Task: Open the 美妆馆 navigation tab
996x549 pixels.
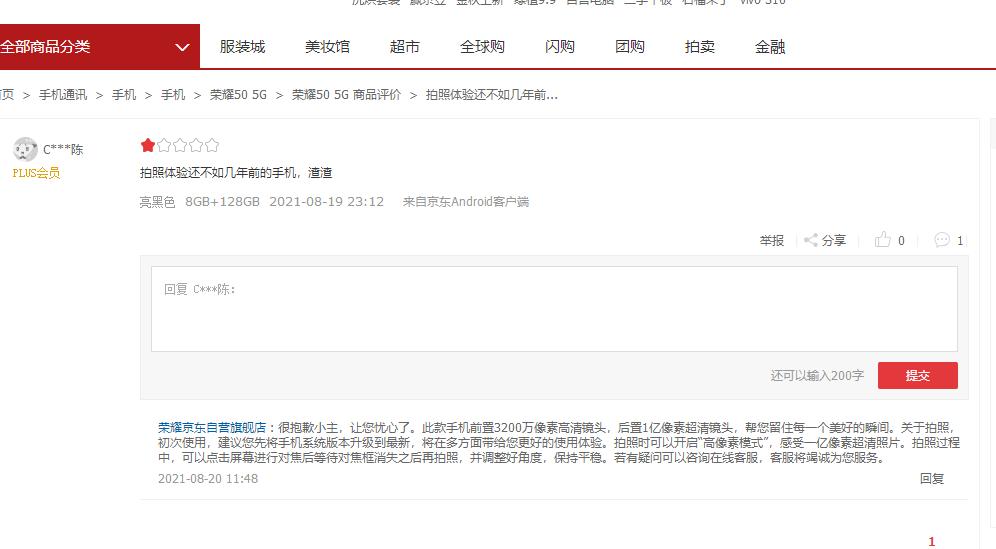Action: [327, 47]
